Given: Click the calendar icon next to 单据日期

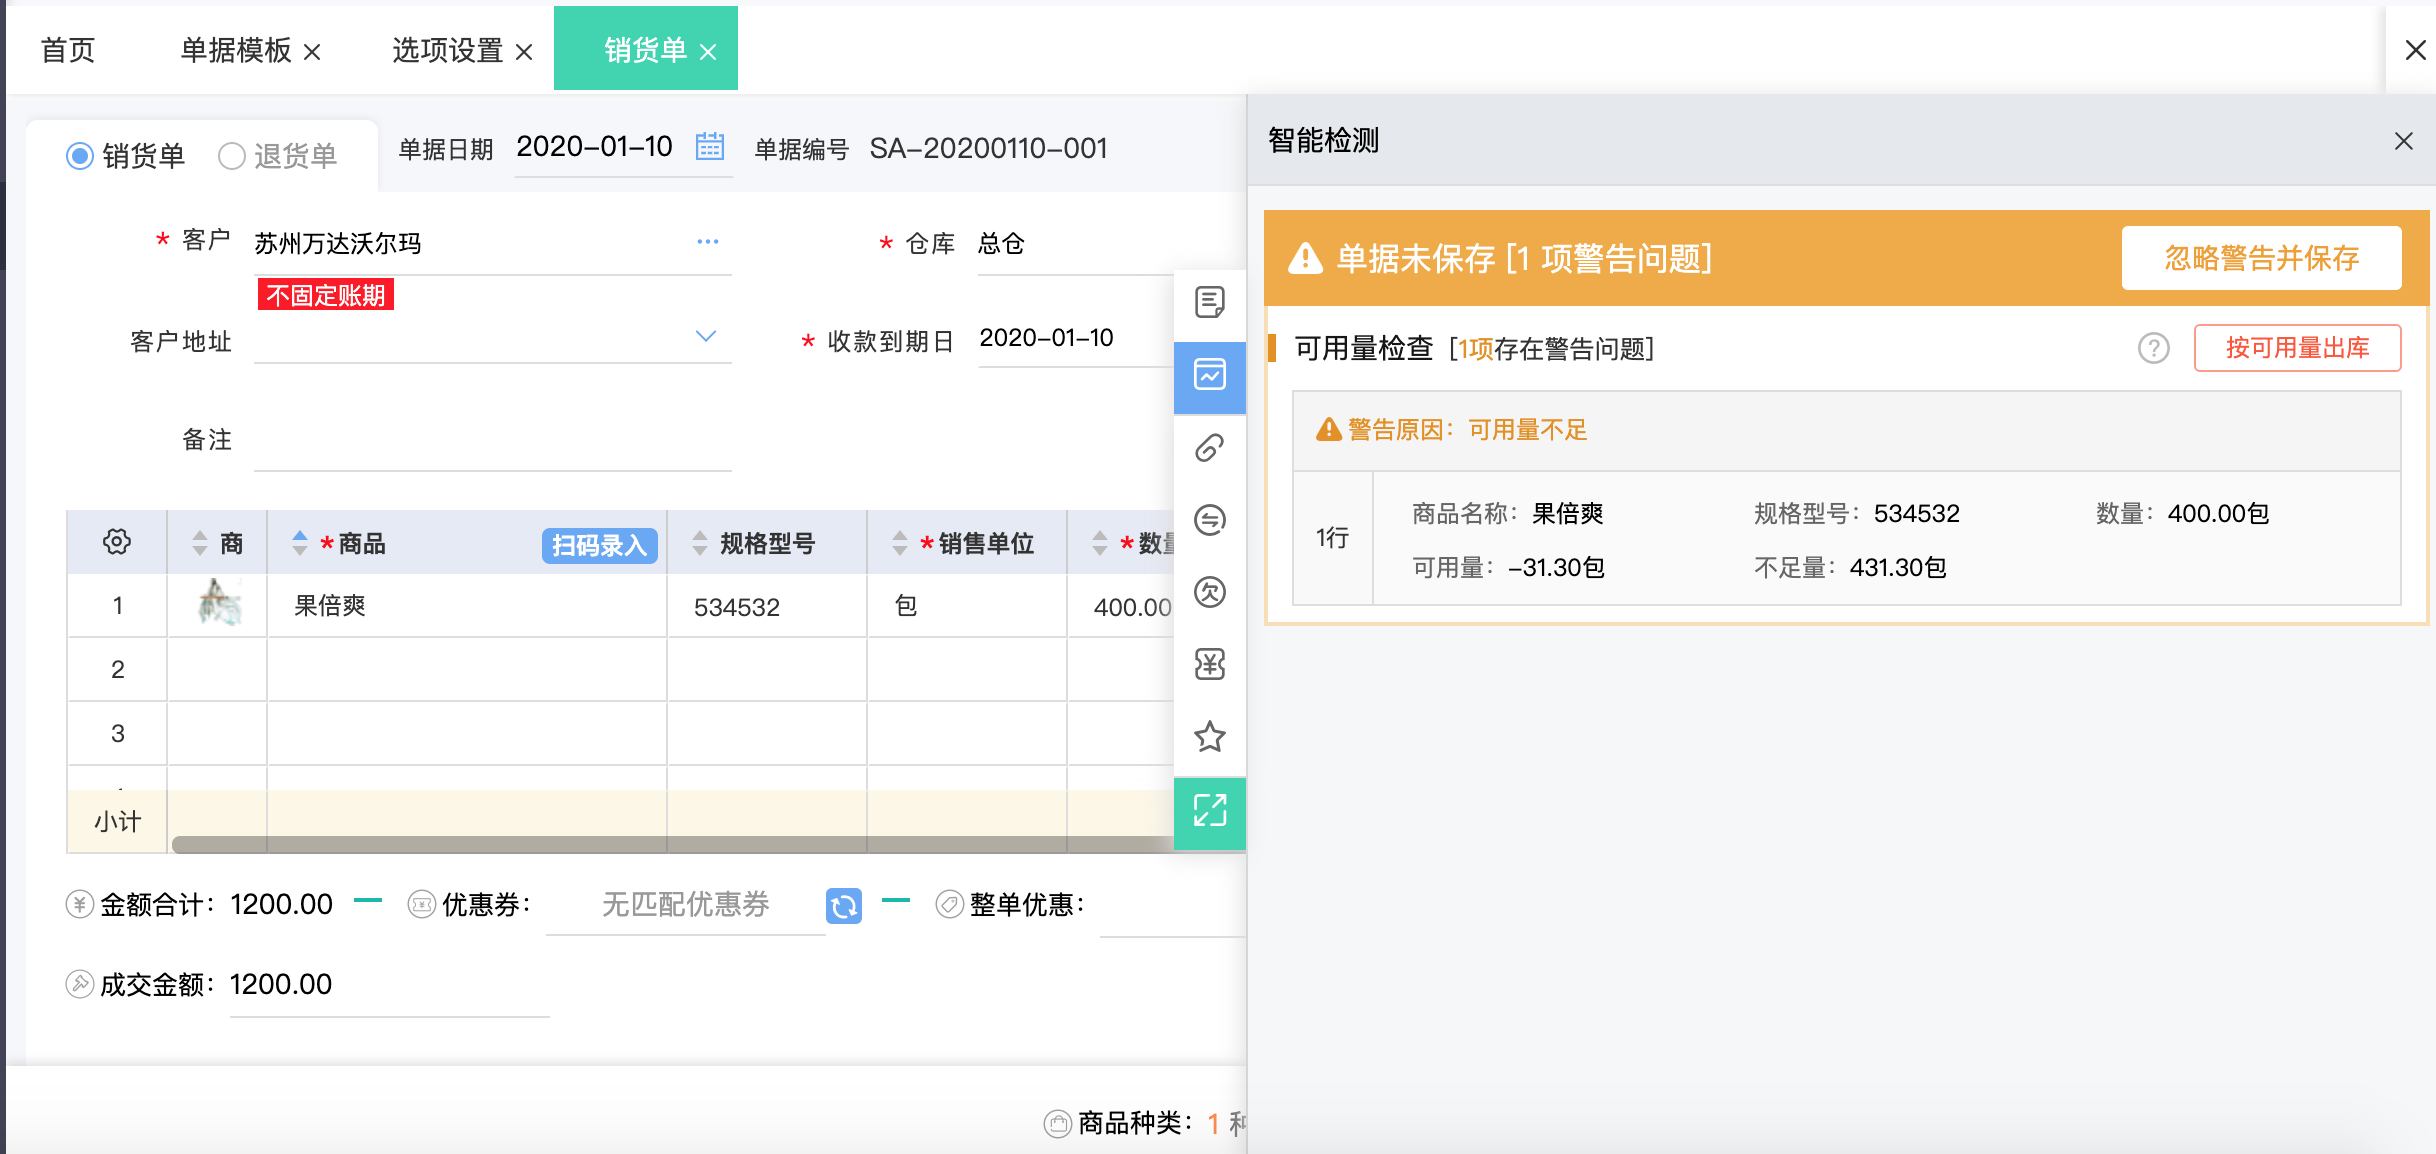Looking at the screenshot, I should pos(712,149).
